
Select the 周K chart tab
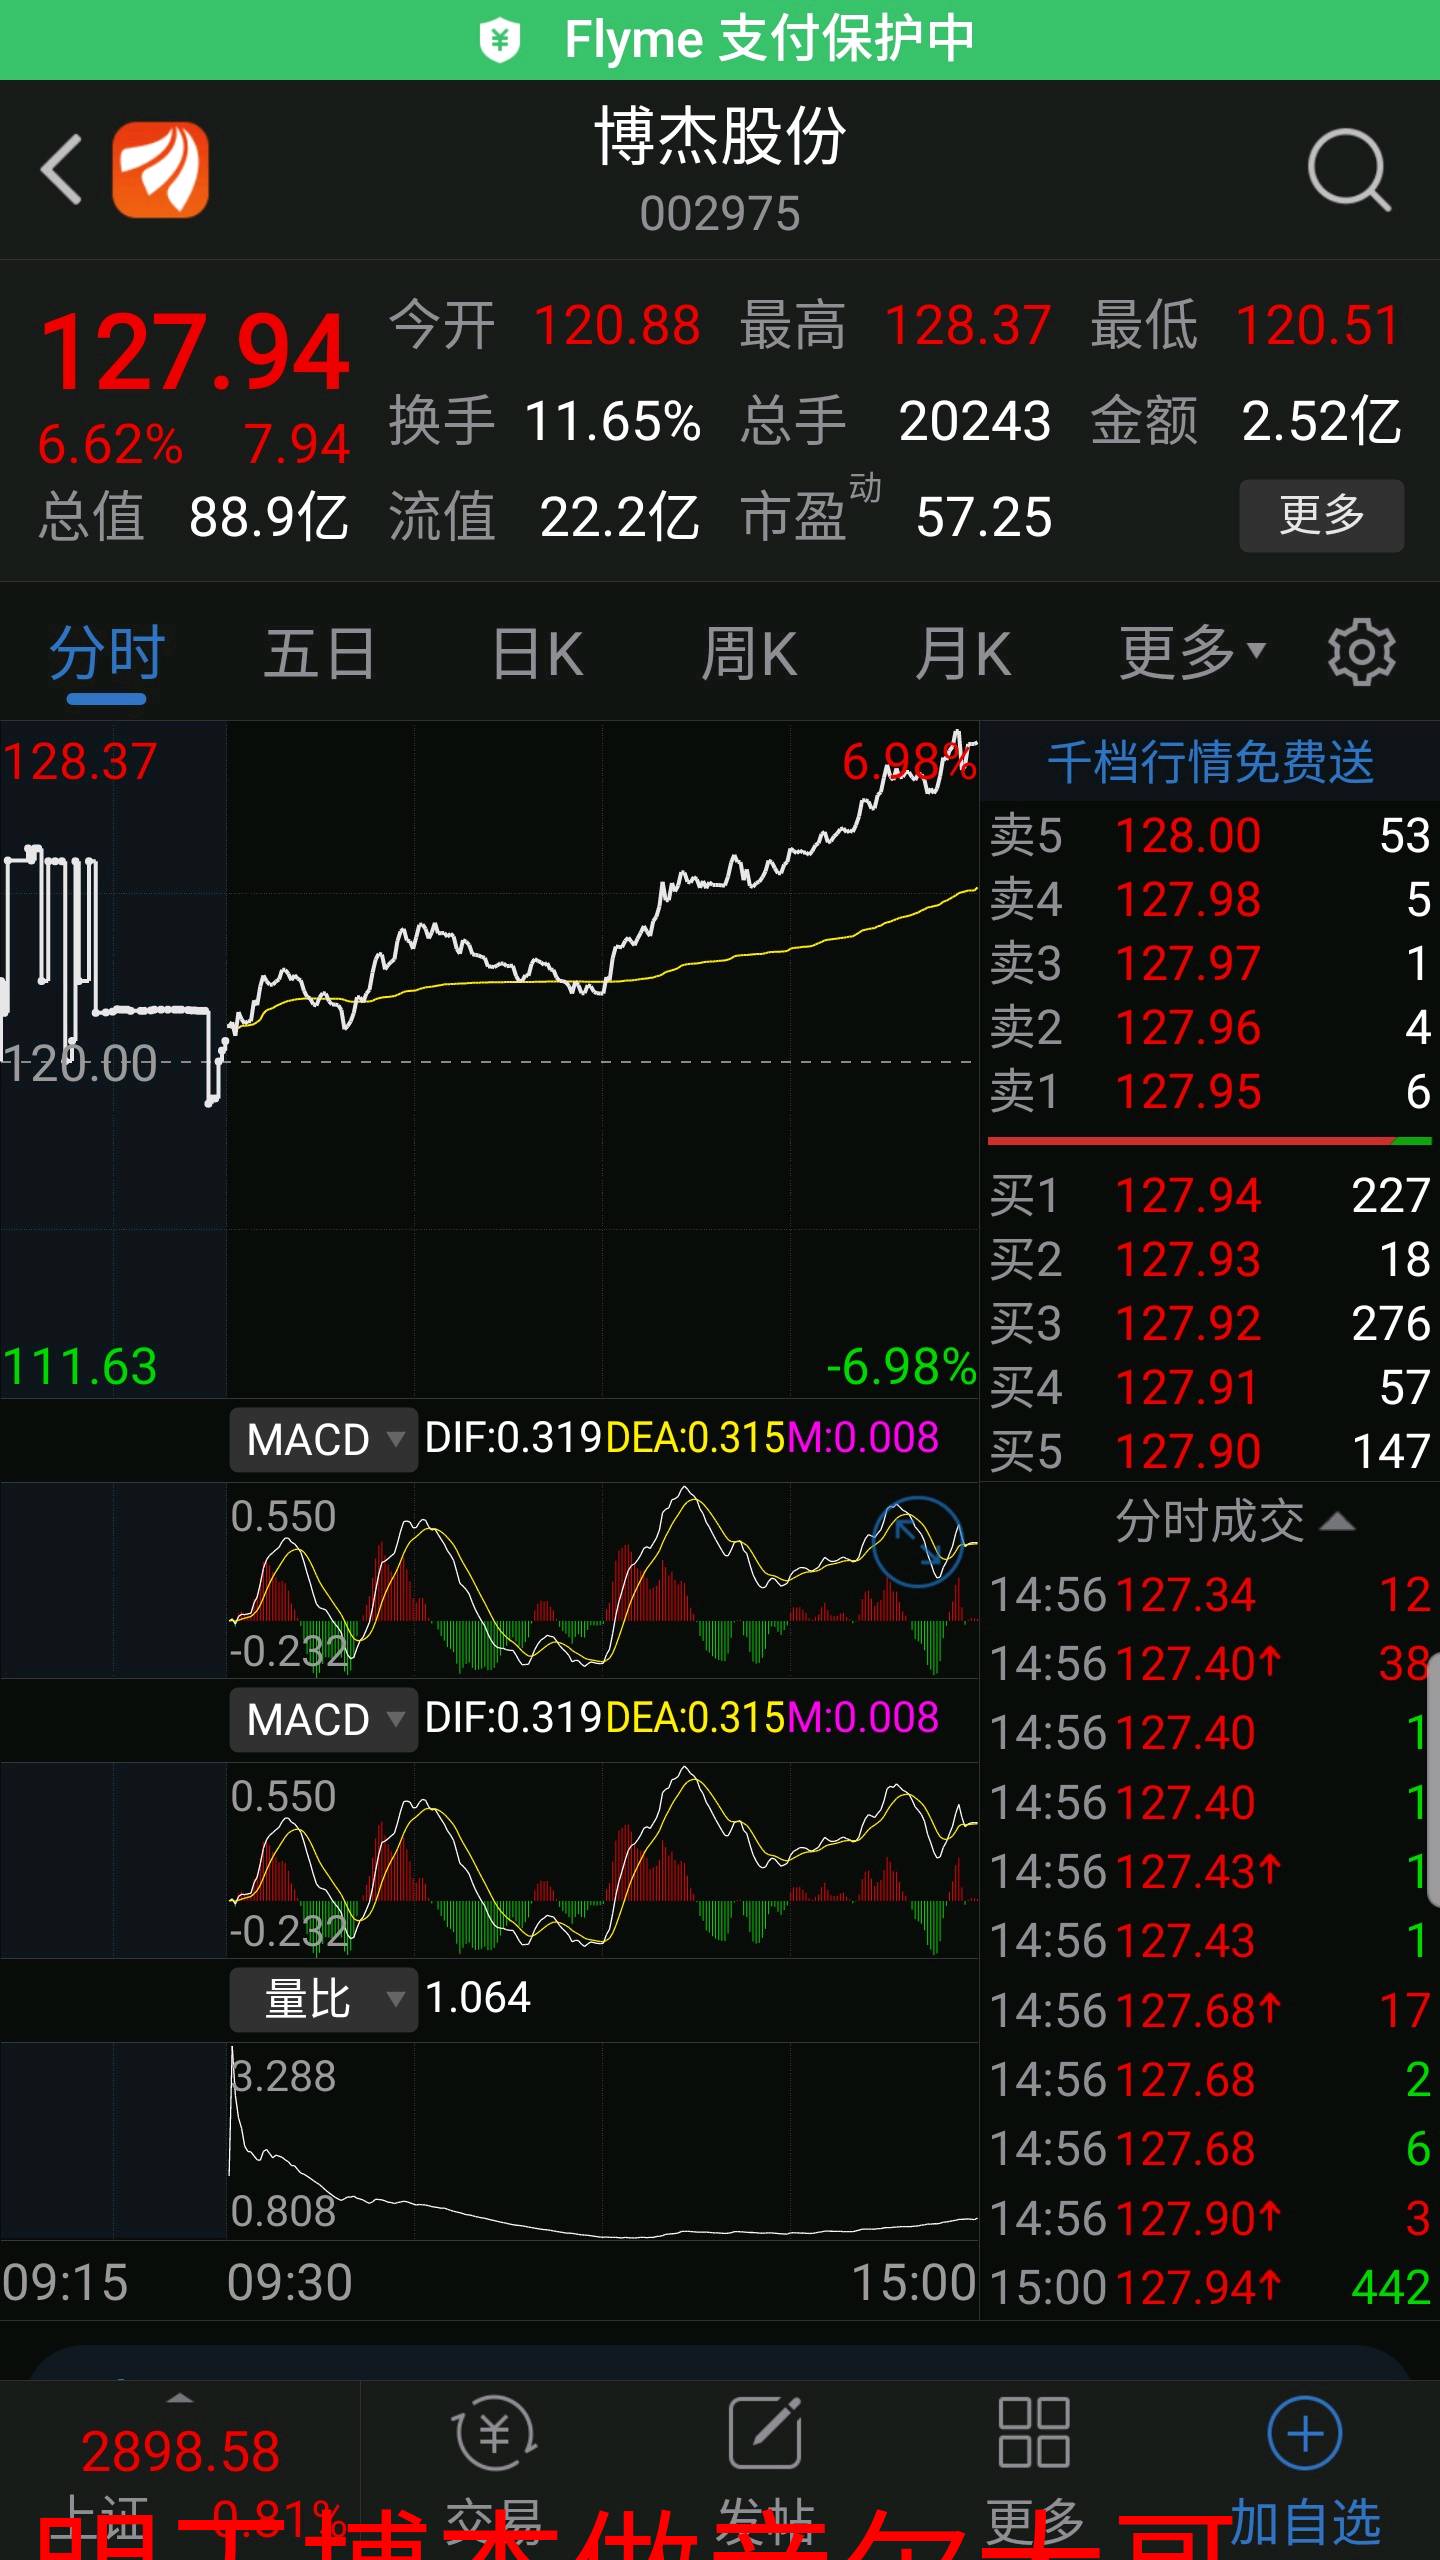(x=750, y=654)
